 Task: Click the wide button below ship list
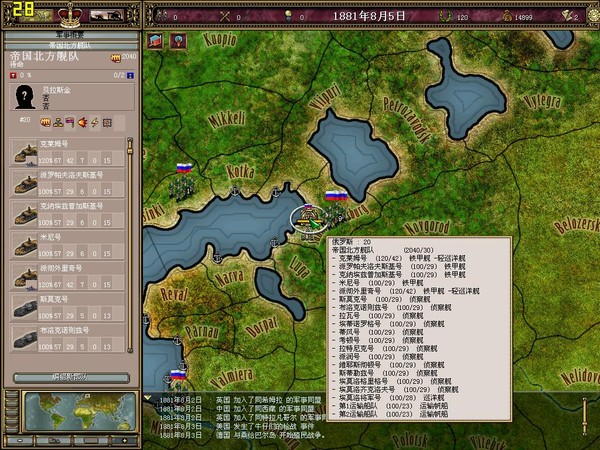[69, 377]
